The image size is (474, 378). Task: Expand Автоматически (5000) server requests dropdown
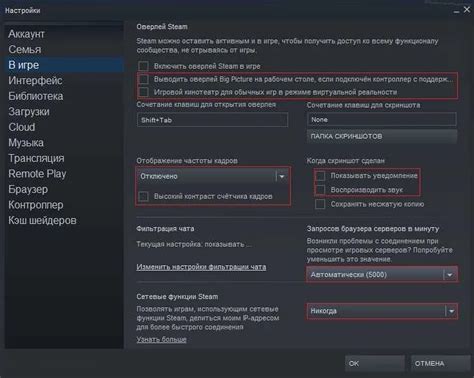coord(382,275)
